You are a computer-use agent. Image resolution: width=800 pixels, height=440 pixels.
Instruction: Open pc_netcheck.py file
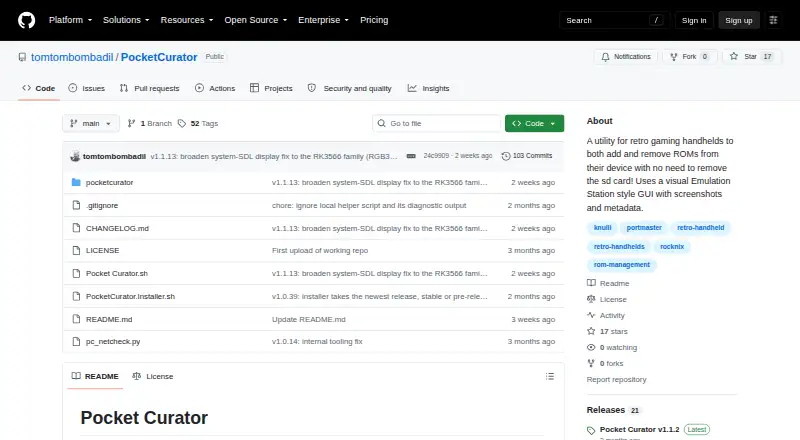click(x=113, y=341)
